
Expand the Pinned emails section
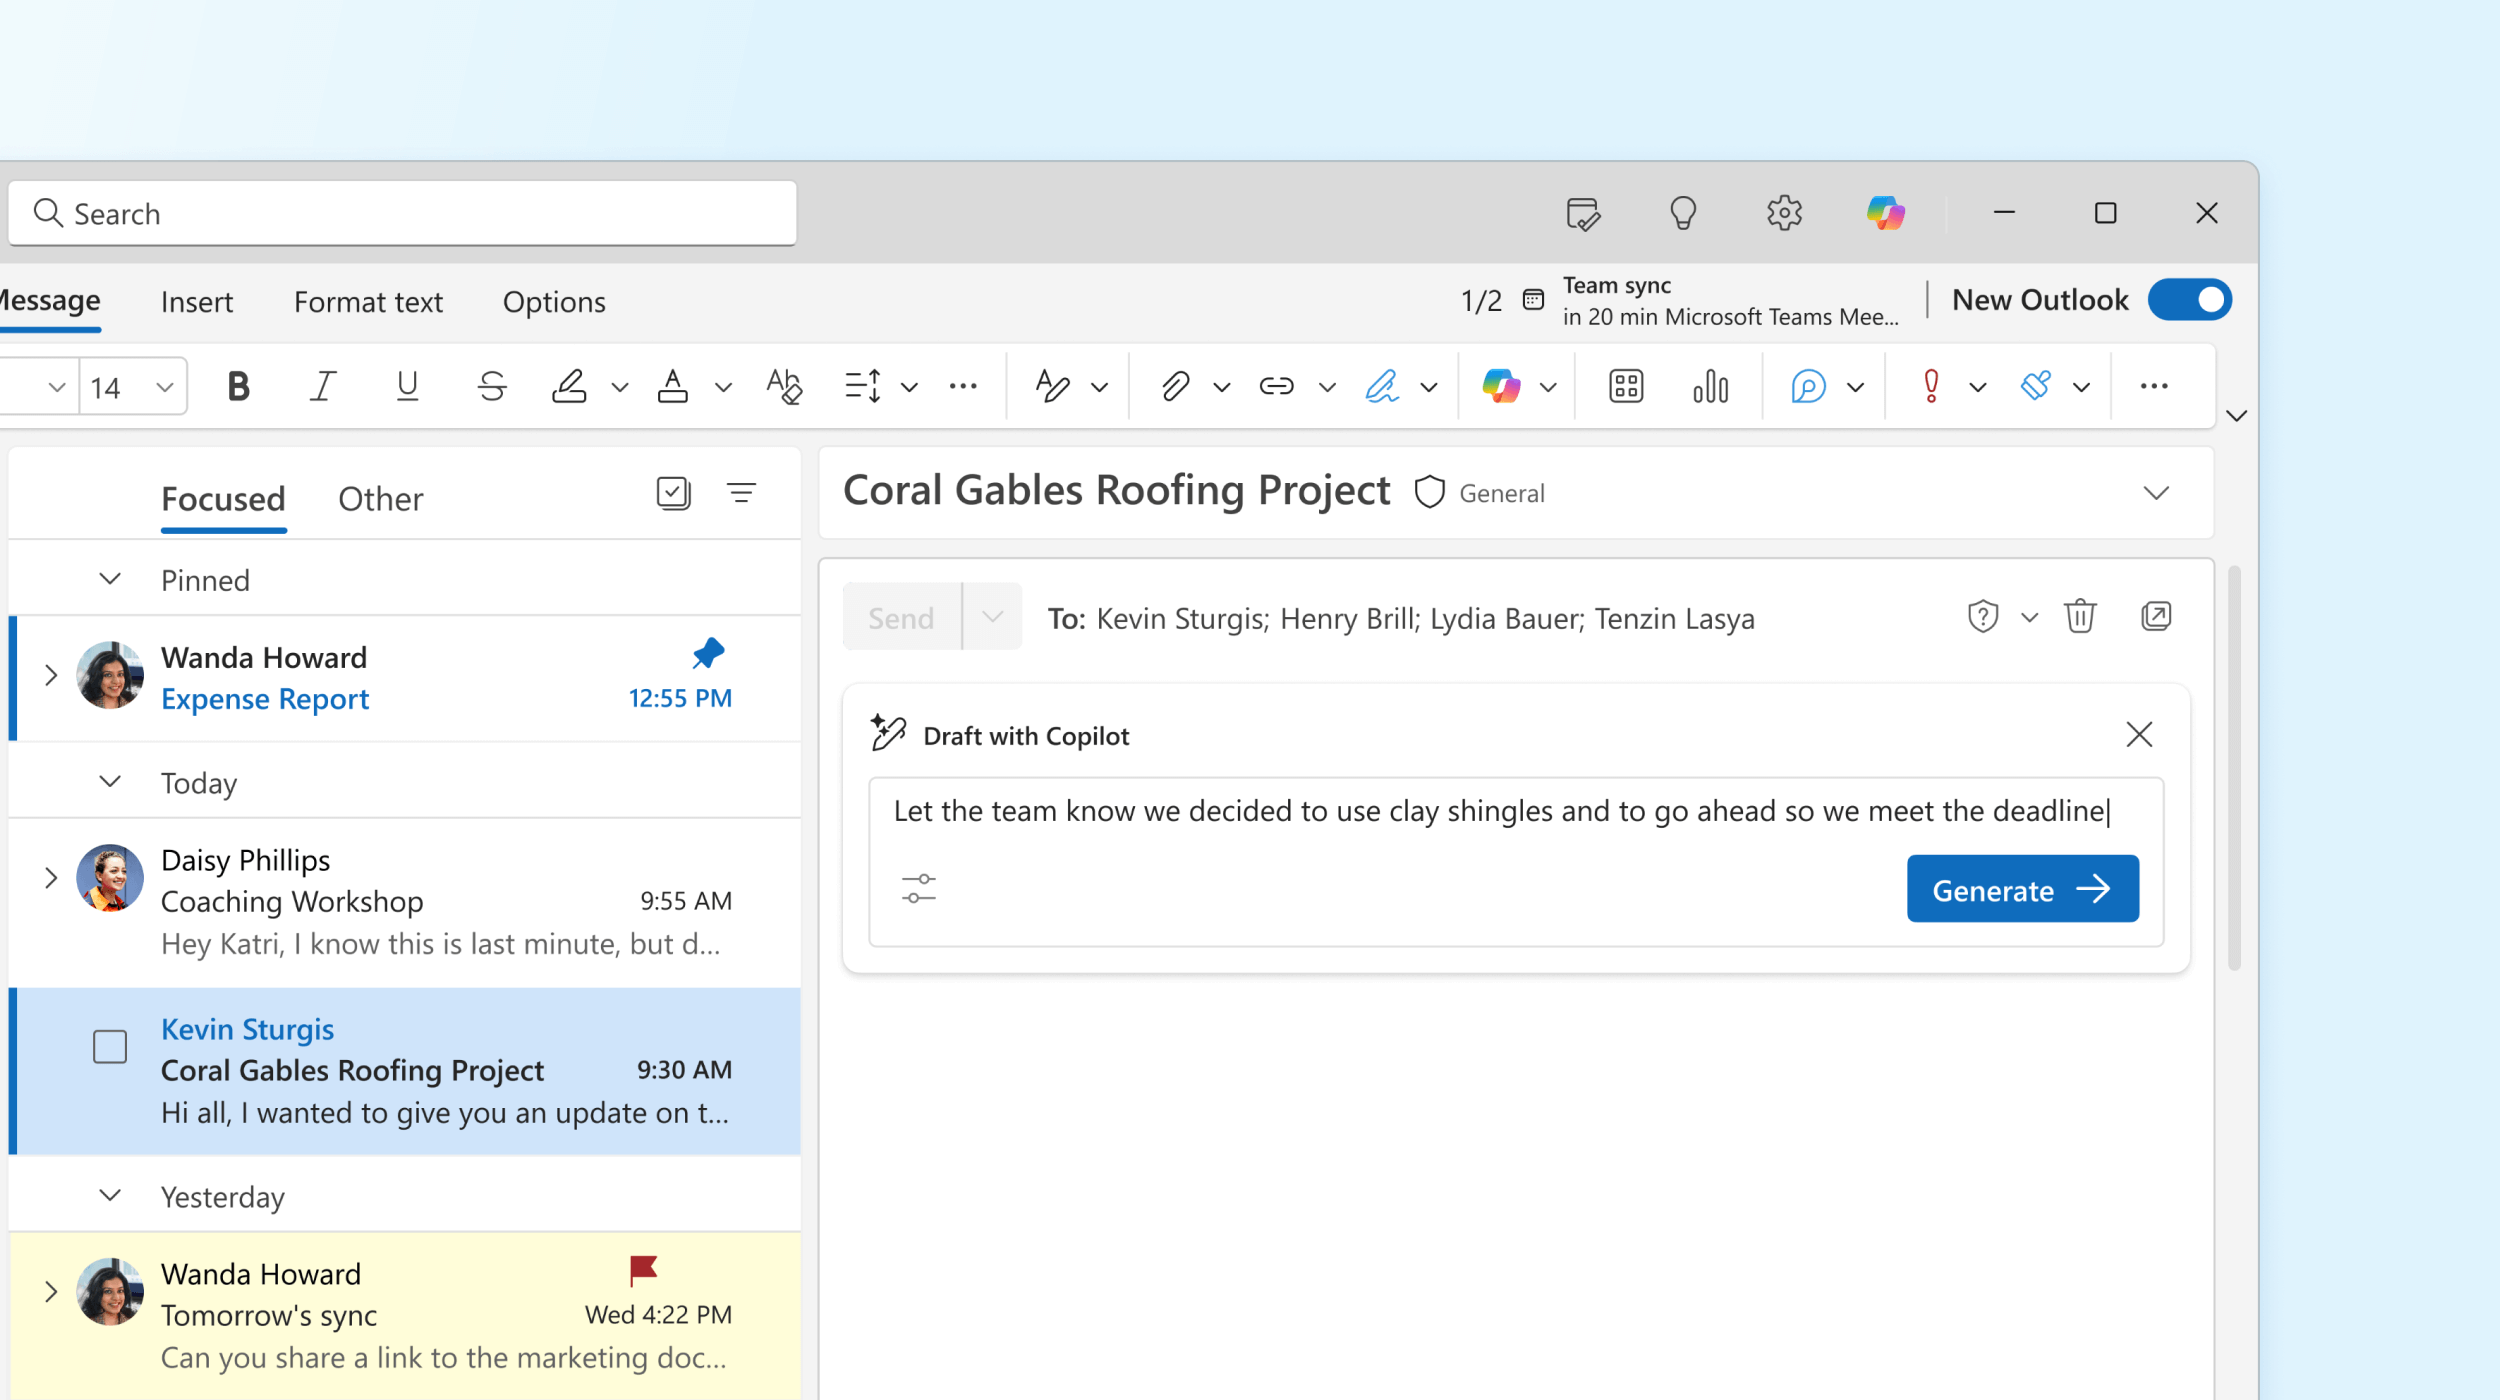pos(110,579)
